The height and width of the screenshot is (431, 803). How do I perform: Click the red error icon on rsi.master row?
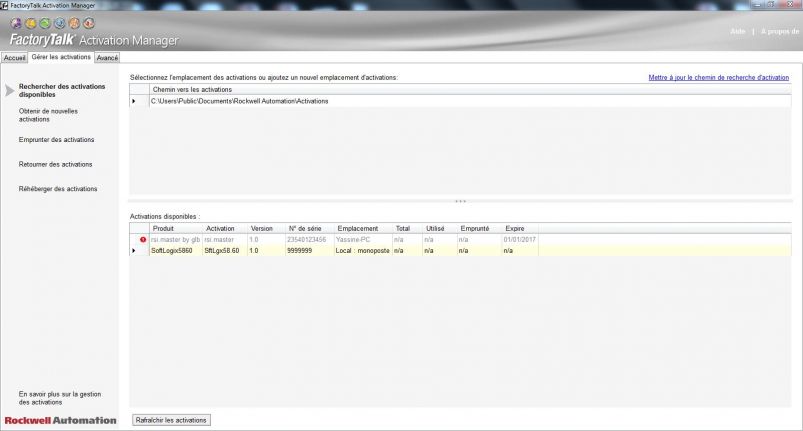coord(143,240)
